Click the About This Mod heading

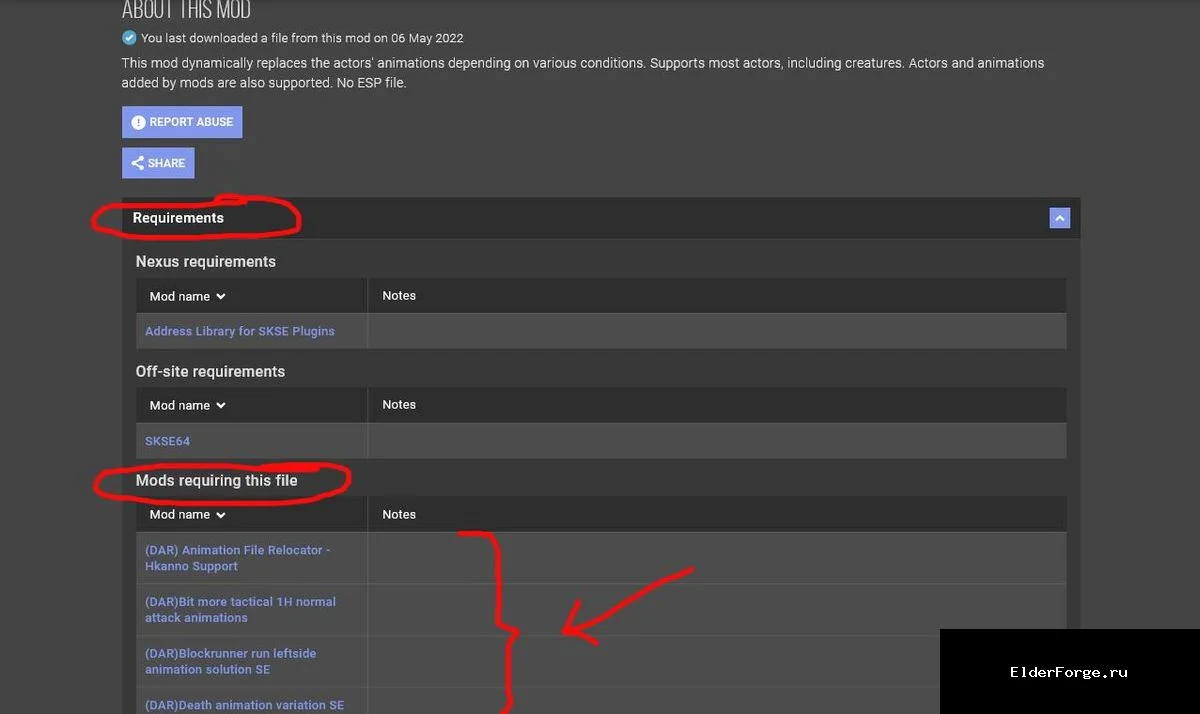(x=186, y=10)
